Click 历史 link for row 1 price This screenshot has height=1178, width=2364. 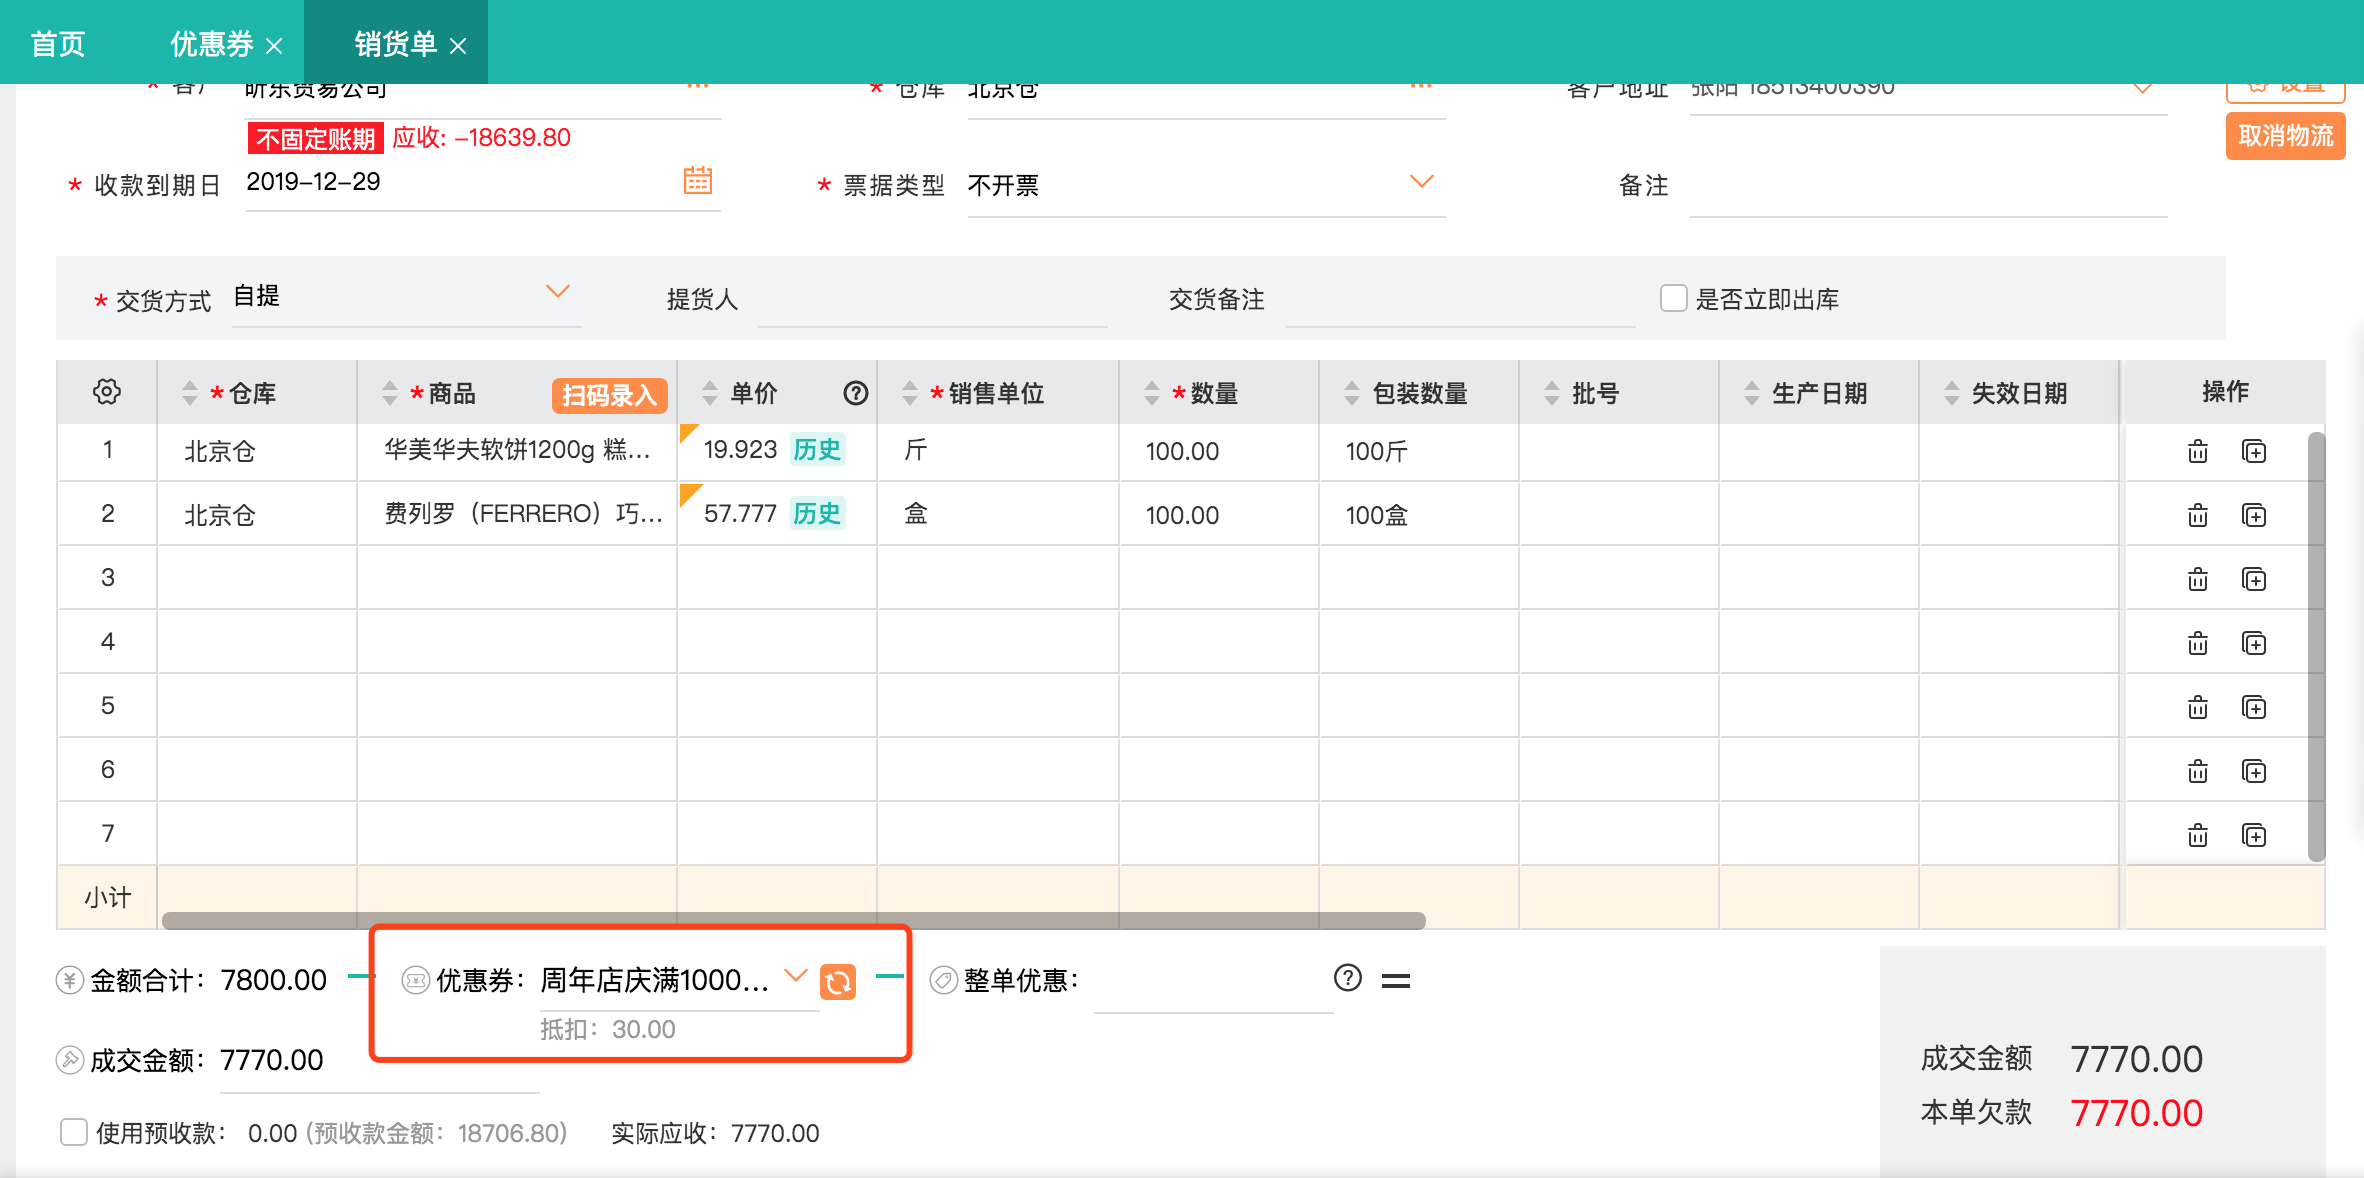point(819,452)
